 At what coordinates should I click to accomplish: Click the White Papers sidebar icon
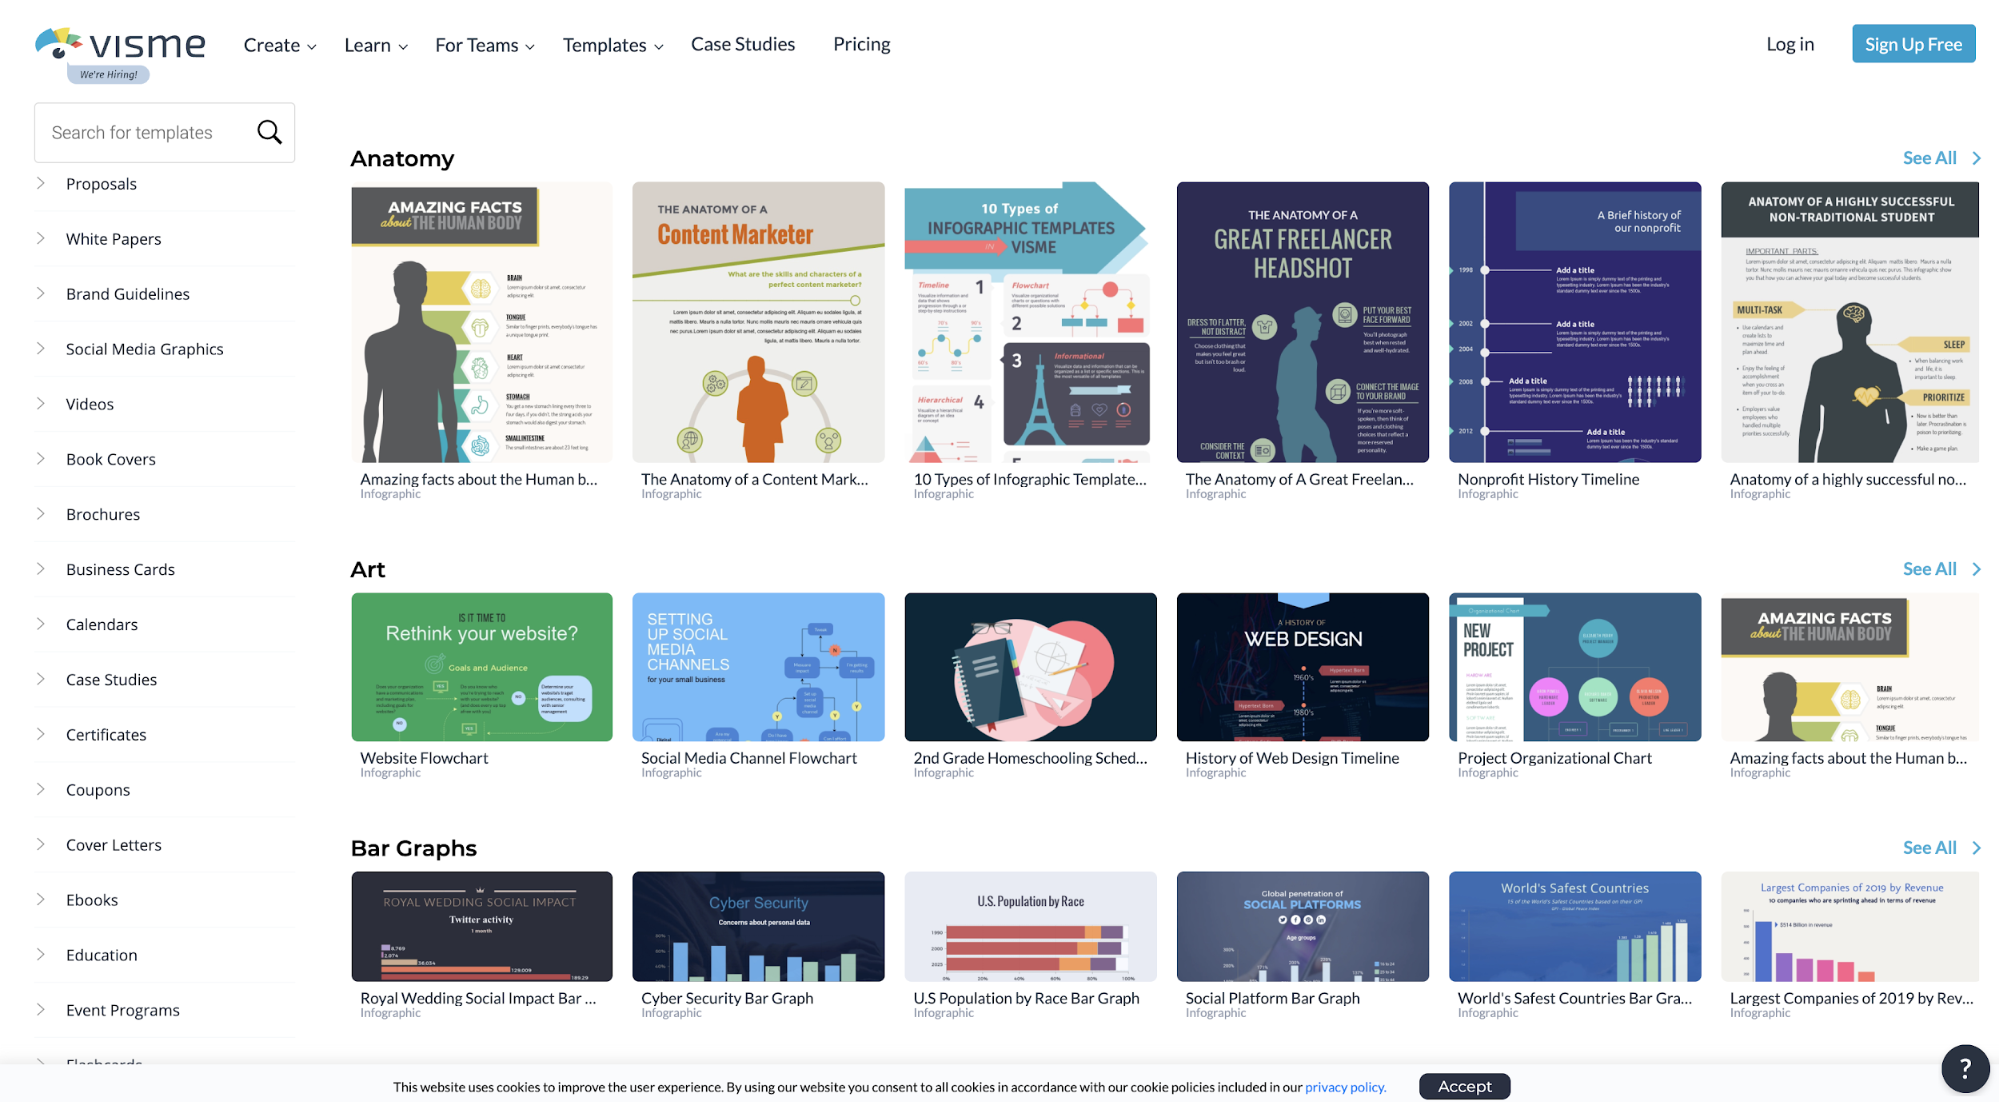coord(41,239)
